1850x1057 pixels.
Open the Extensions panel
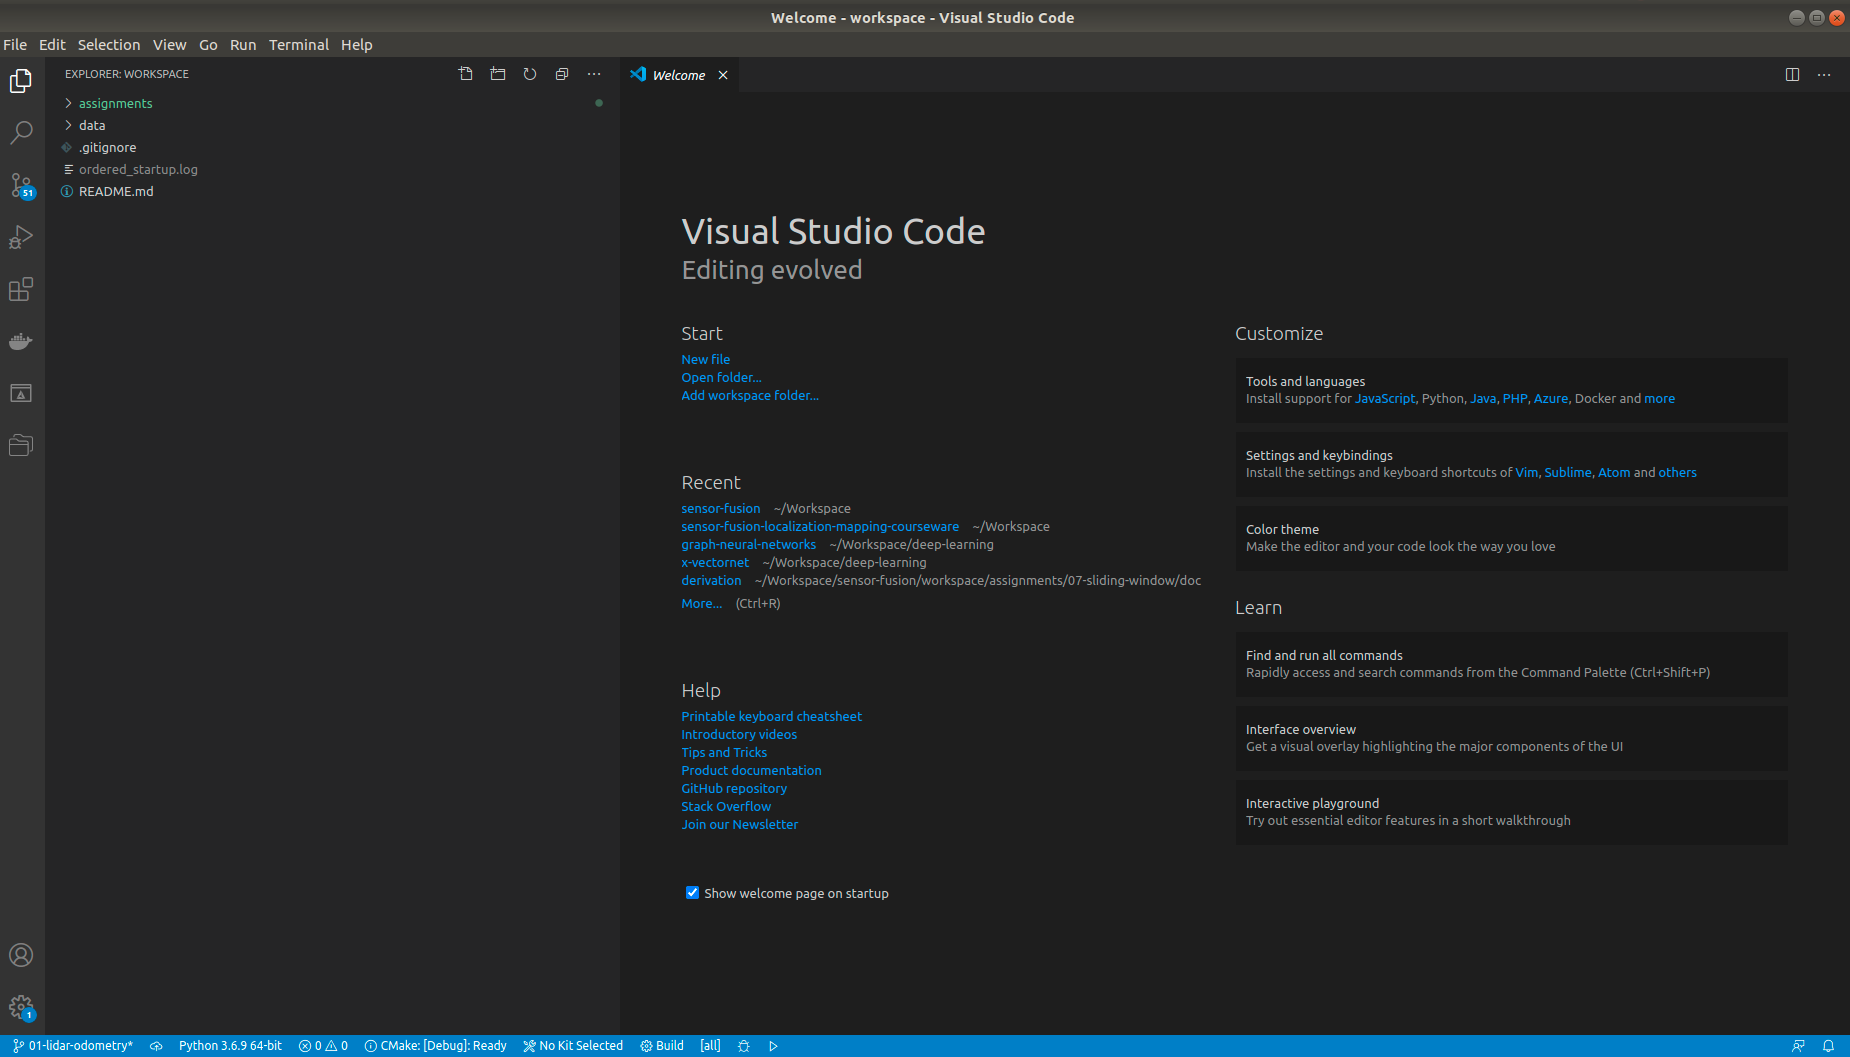(x=21, y=289)
